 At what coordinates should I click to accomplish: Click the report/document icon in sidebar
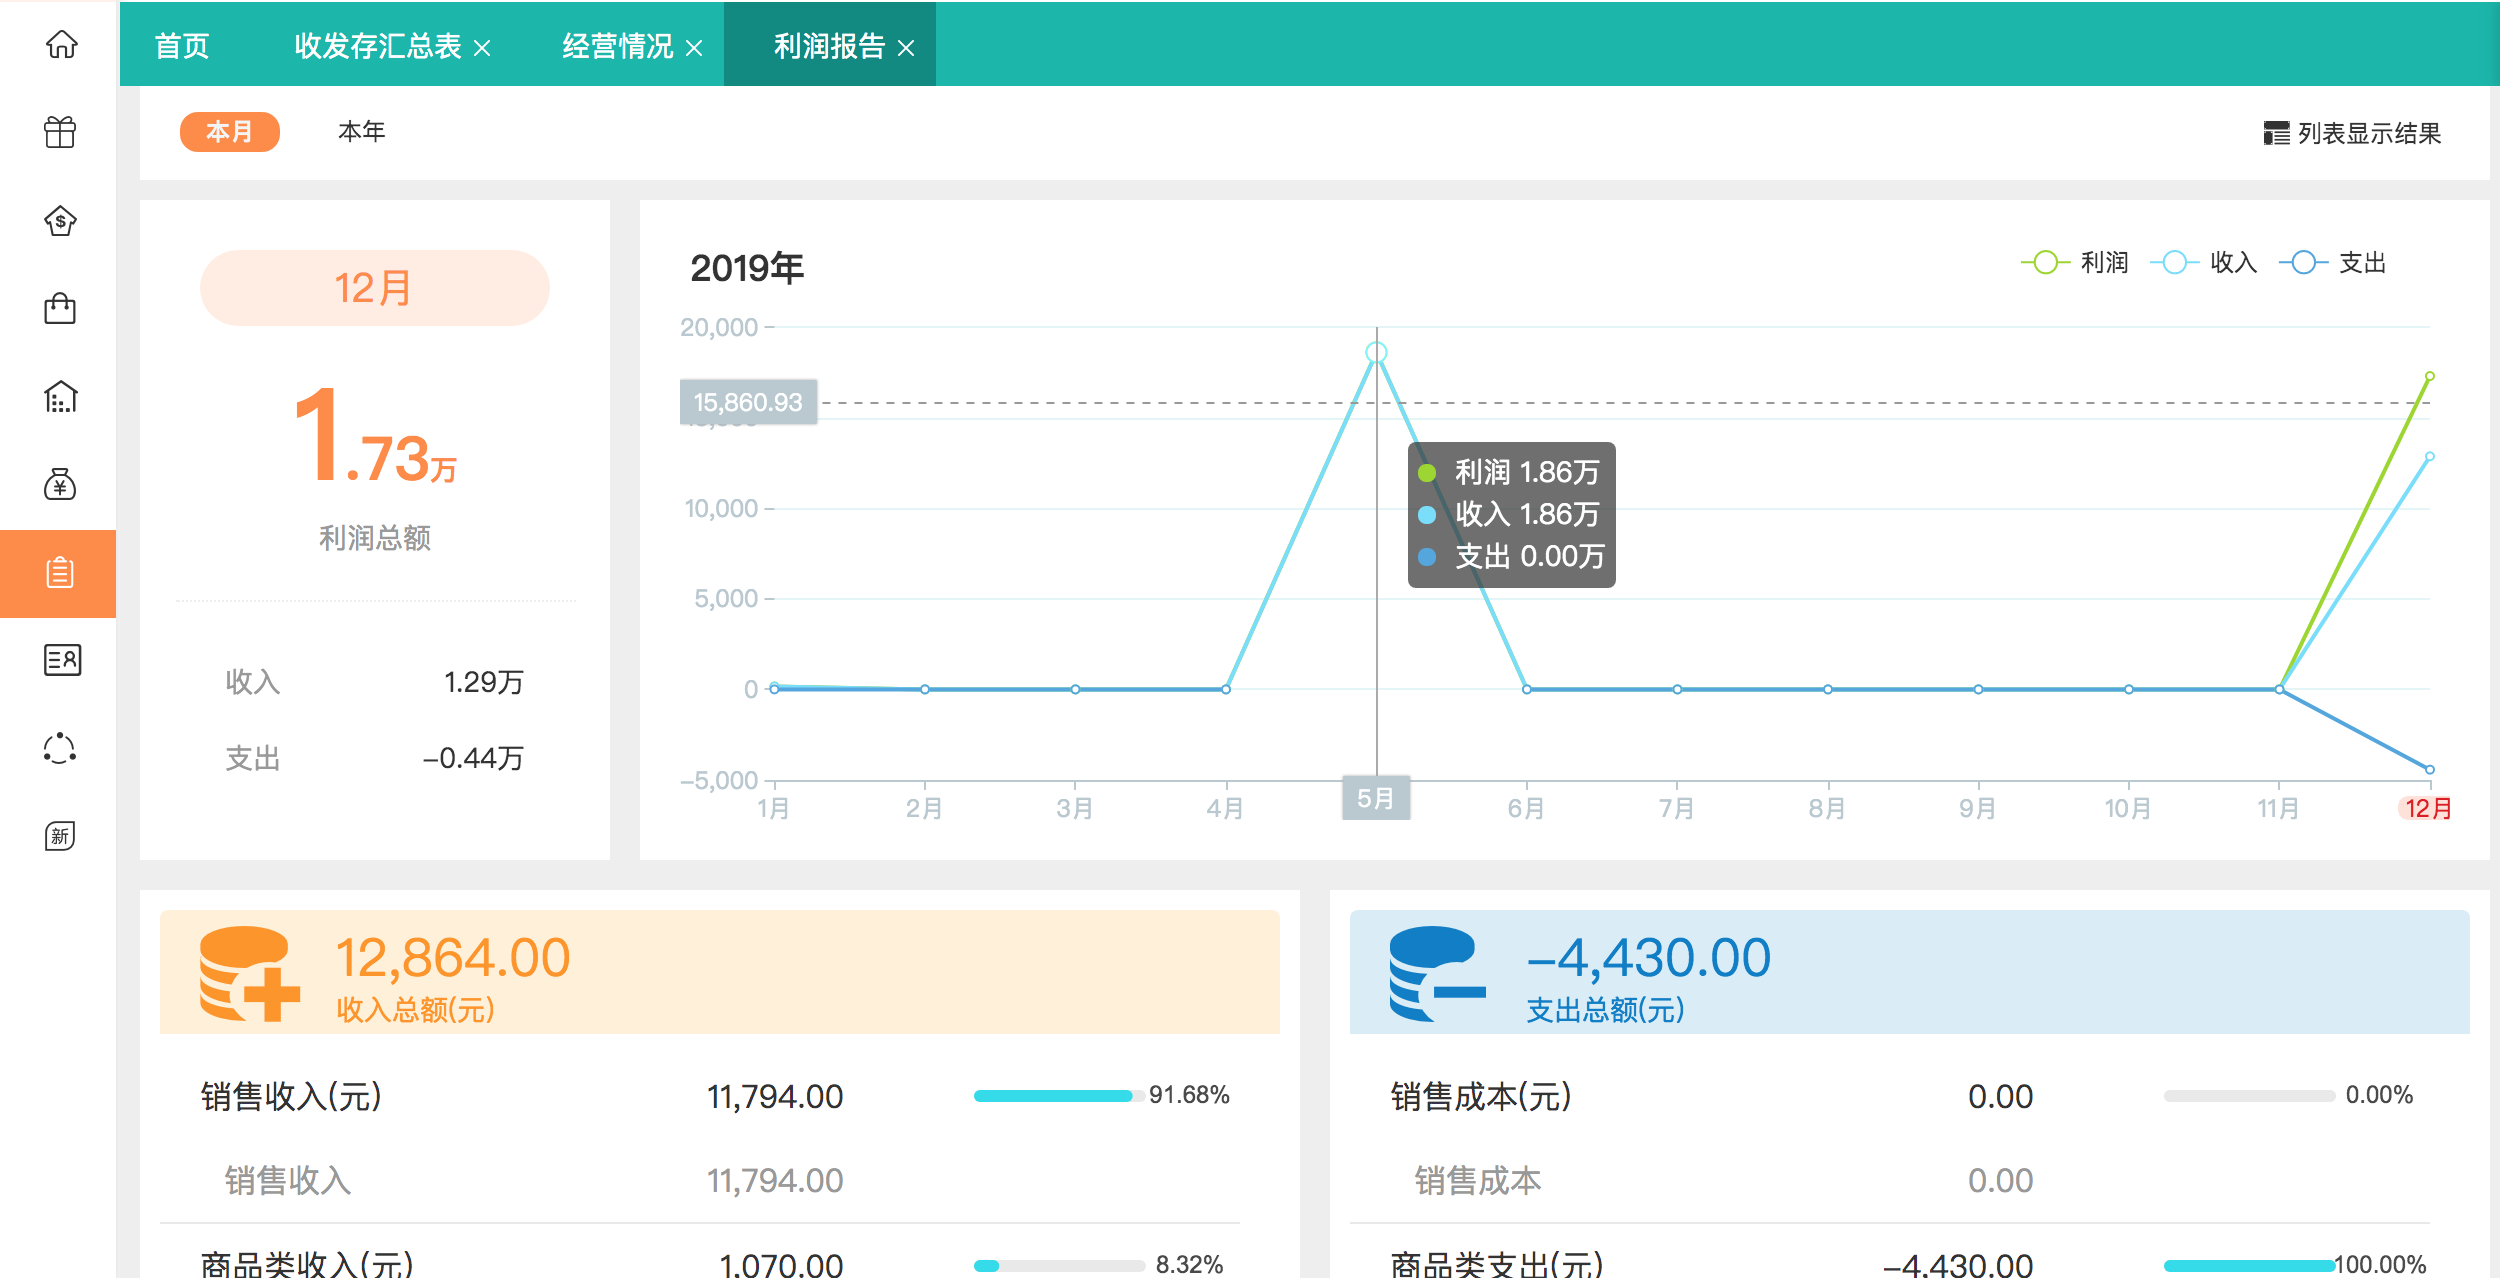point(62,572)
